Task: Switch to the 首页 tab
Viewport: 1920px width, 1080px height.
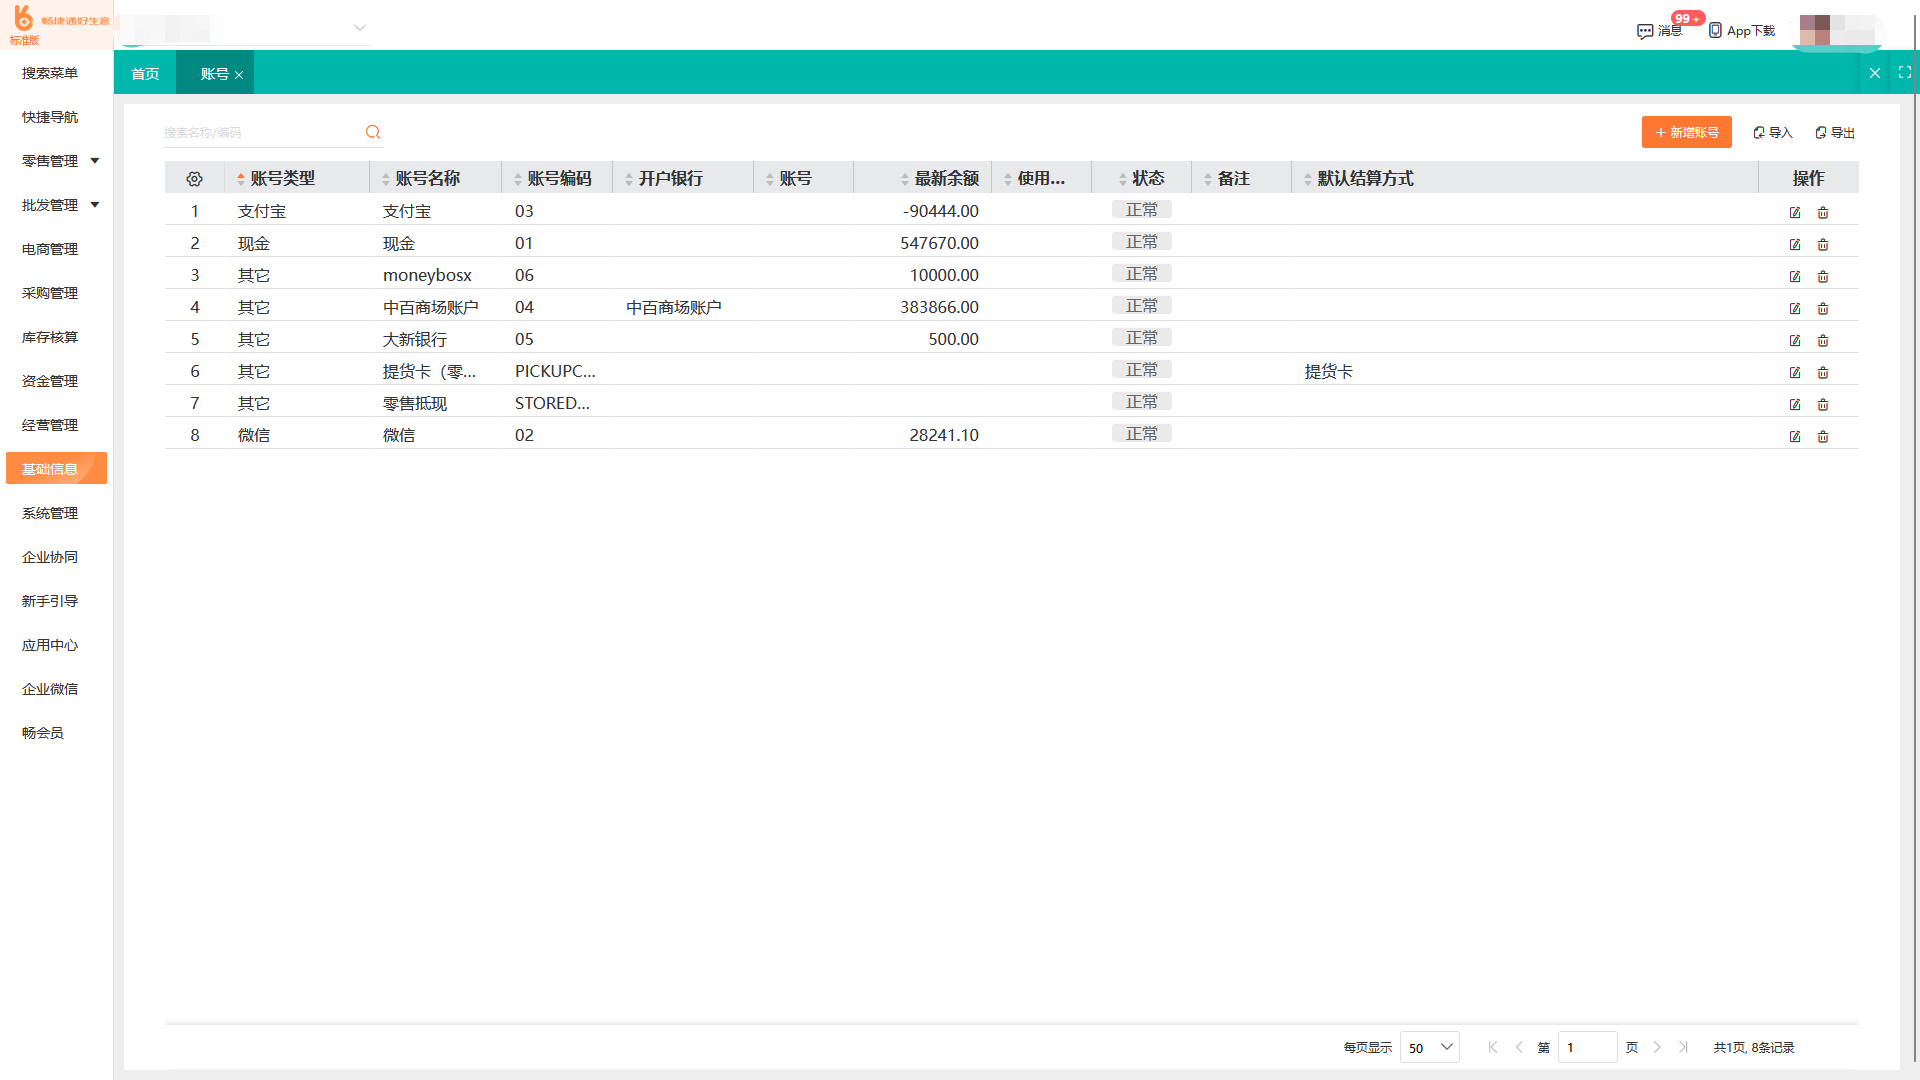Action: pos(145,74)
